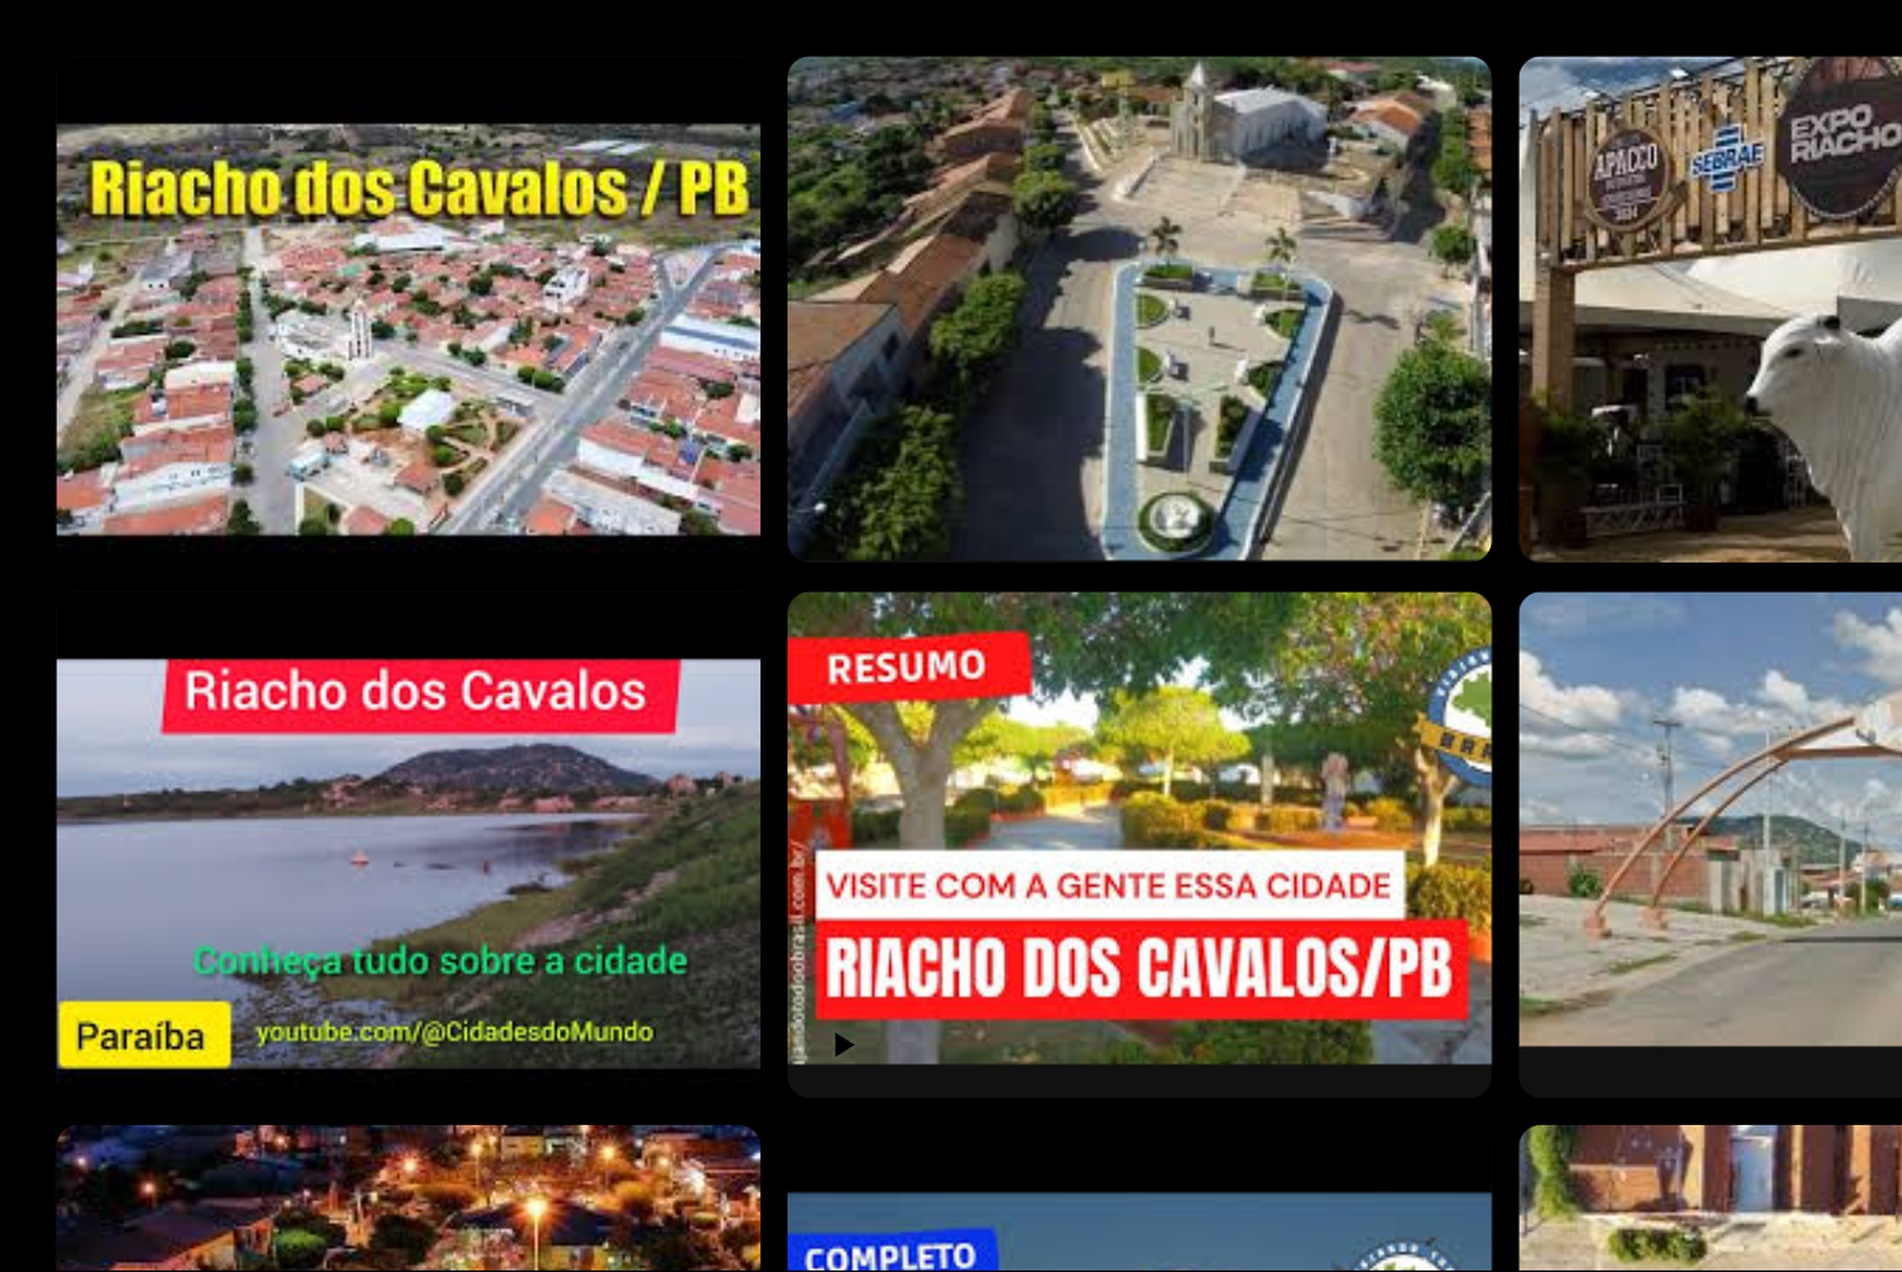Click the blue SEBRAE logo
The image size is (1902, 1272).
click(x=1725, y=158)
